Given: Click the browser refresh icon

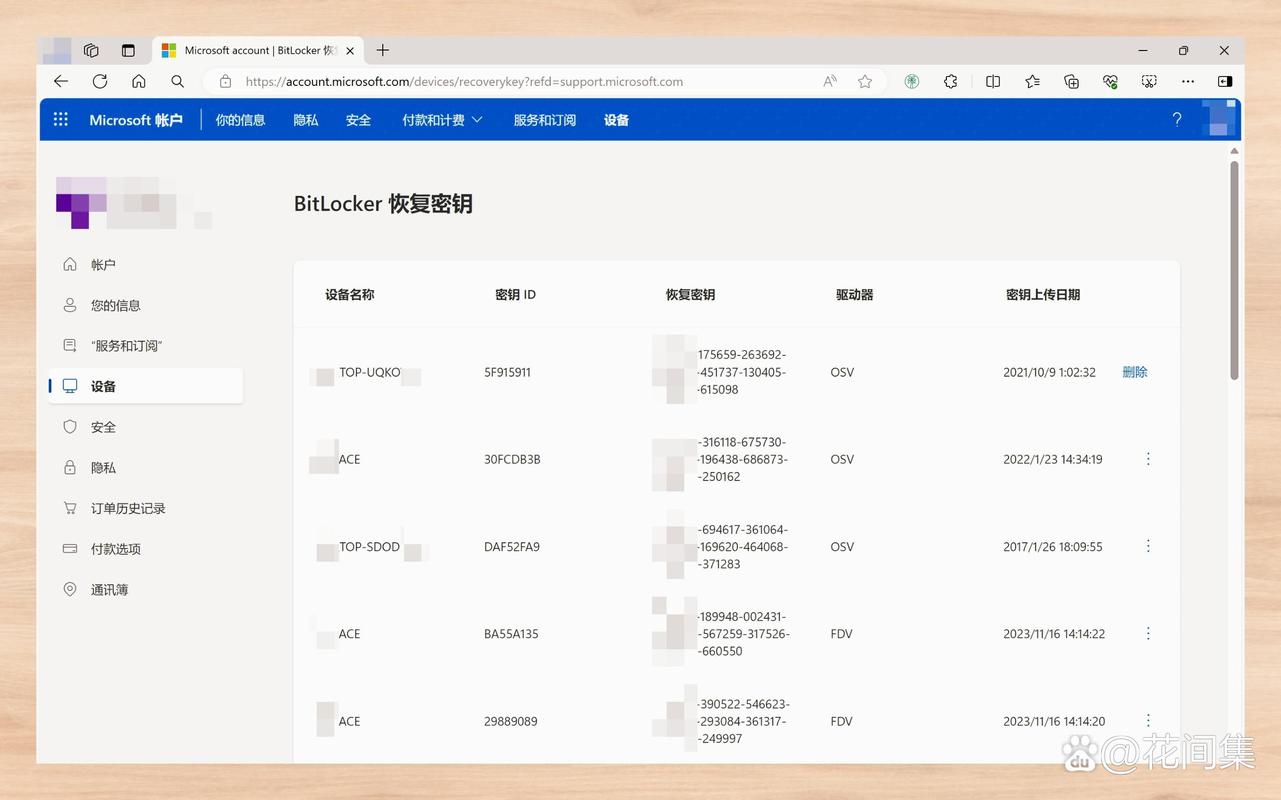Looking at the screenshot, I should coord(100,81).
